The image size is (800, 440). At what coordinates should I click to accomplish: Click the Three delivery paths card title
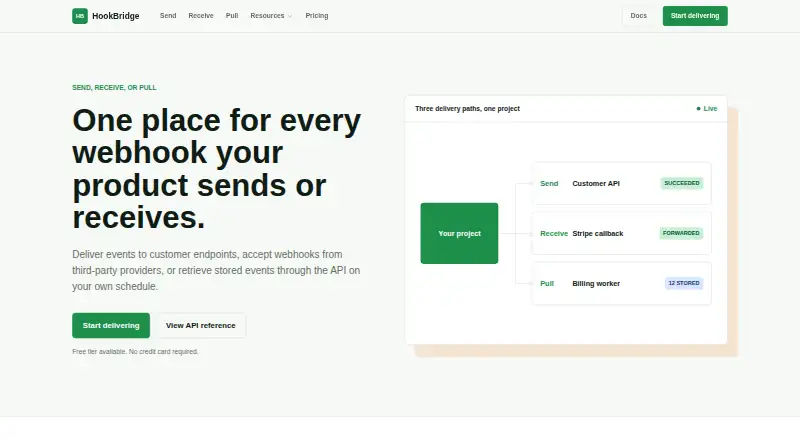467,109
